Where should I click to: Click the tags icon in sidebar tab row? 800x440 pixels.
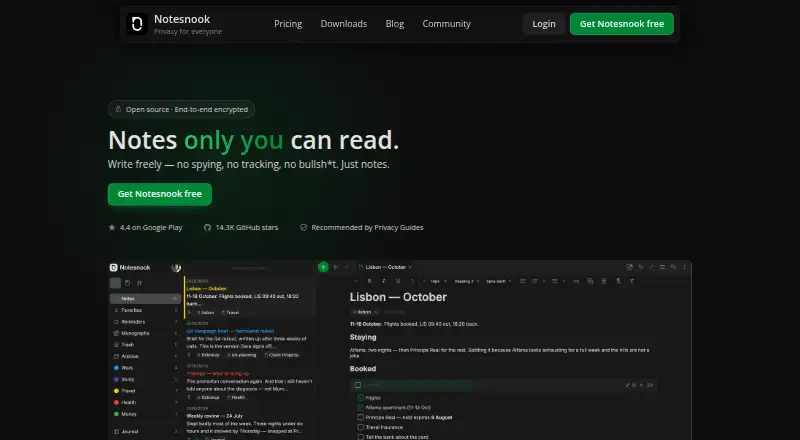(139, 283)
